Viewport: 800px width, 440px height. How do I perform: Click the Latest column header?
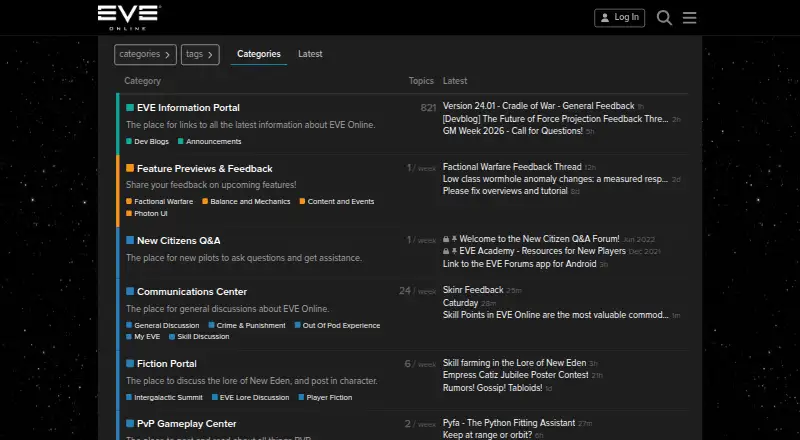[455, 81]
